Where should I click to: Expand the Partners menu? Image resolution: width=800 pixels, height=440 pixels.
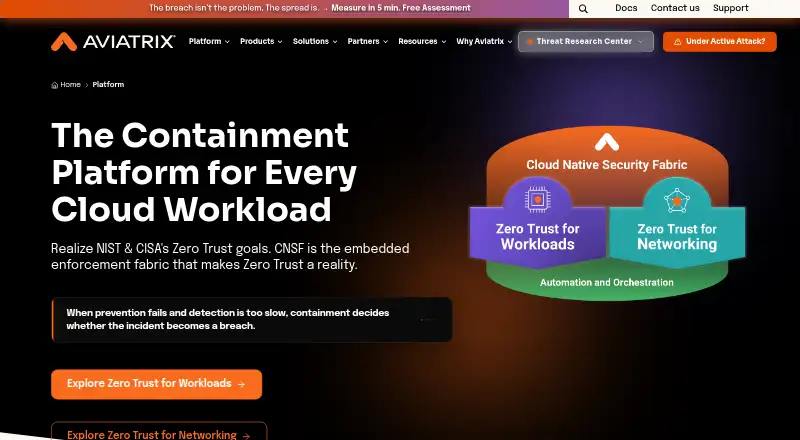tap(368, 41)
